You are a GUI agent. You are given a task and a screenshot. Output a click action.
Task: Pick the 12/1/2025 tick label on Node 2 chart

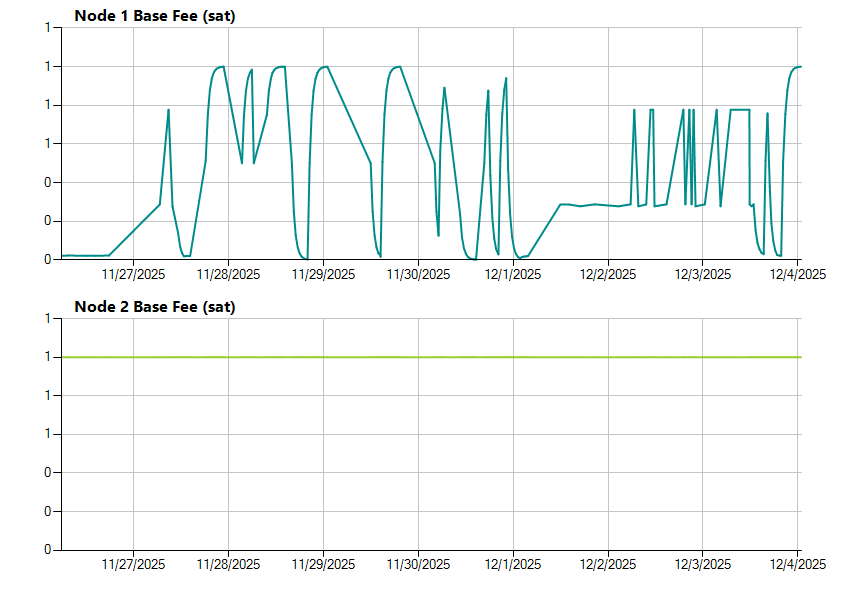(513, 565)
